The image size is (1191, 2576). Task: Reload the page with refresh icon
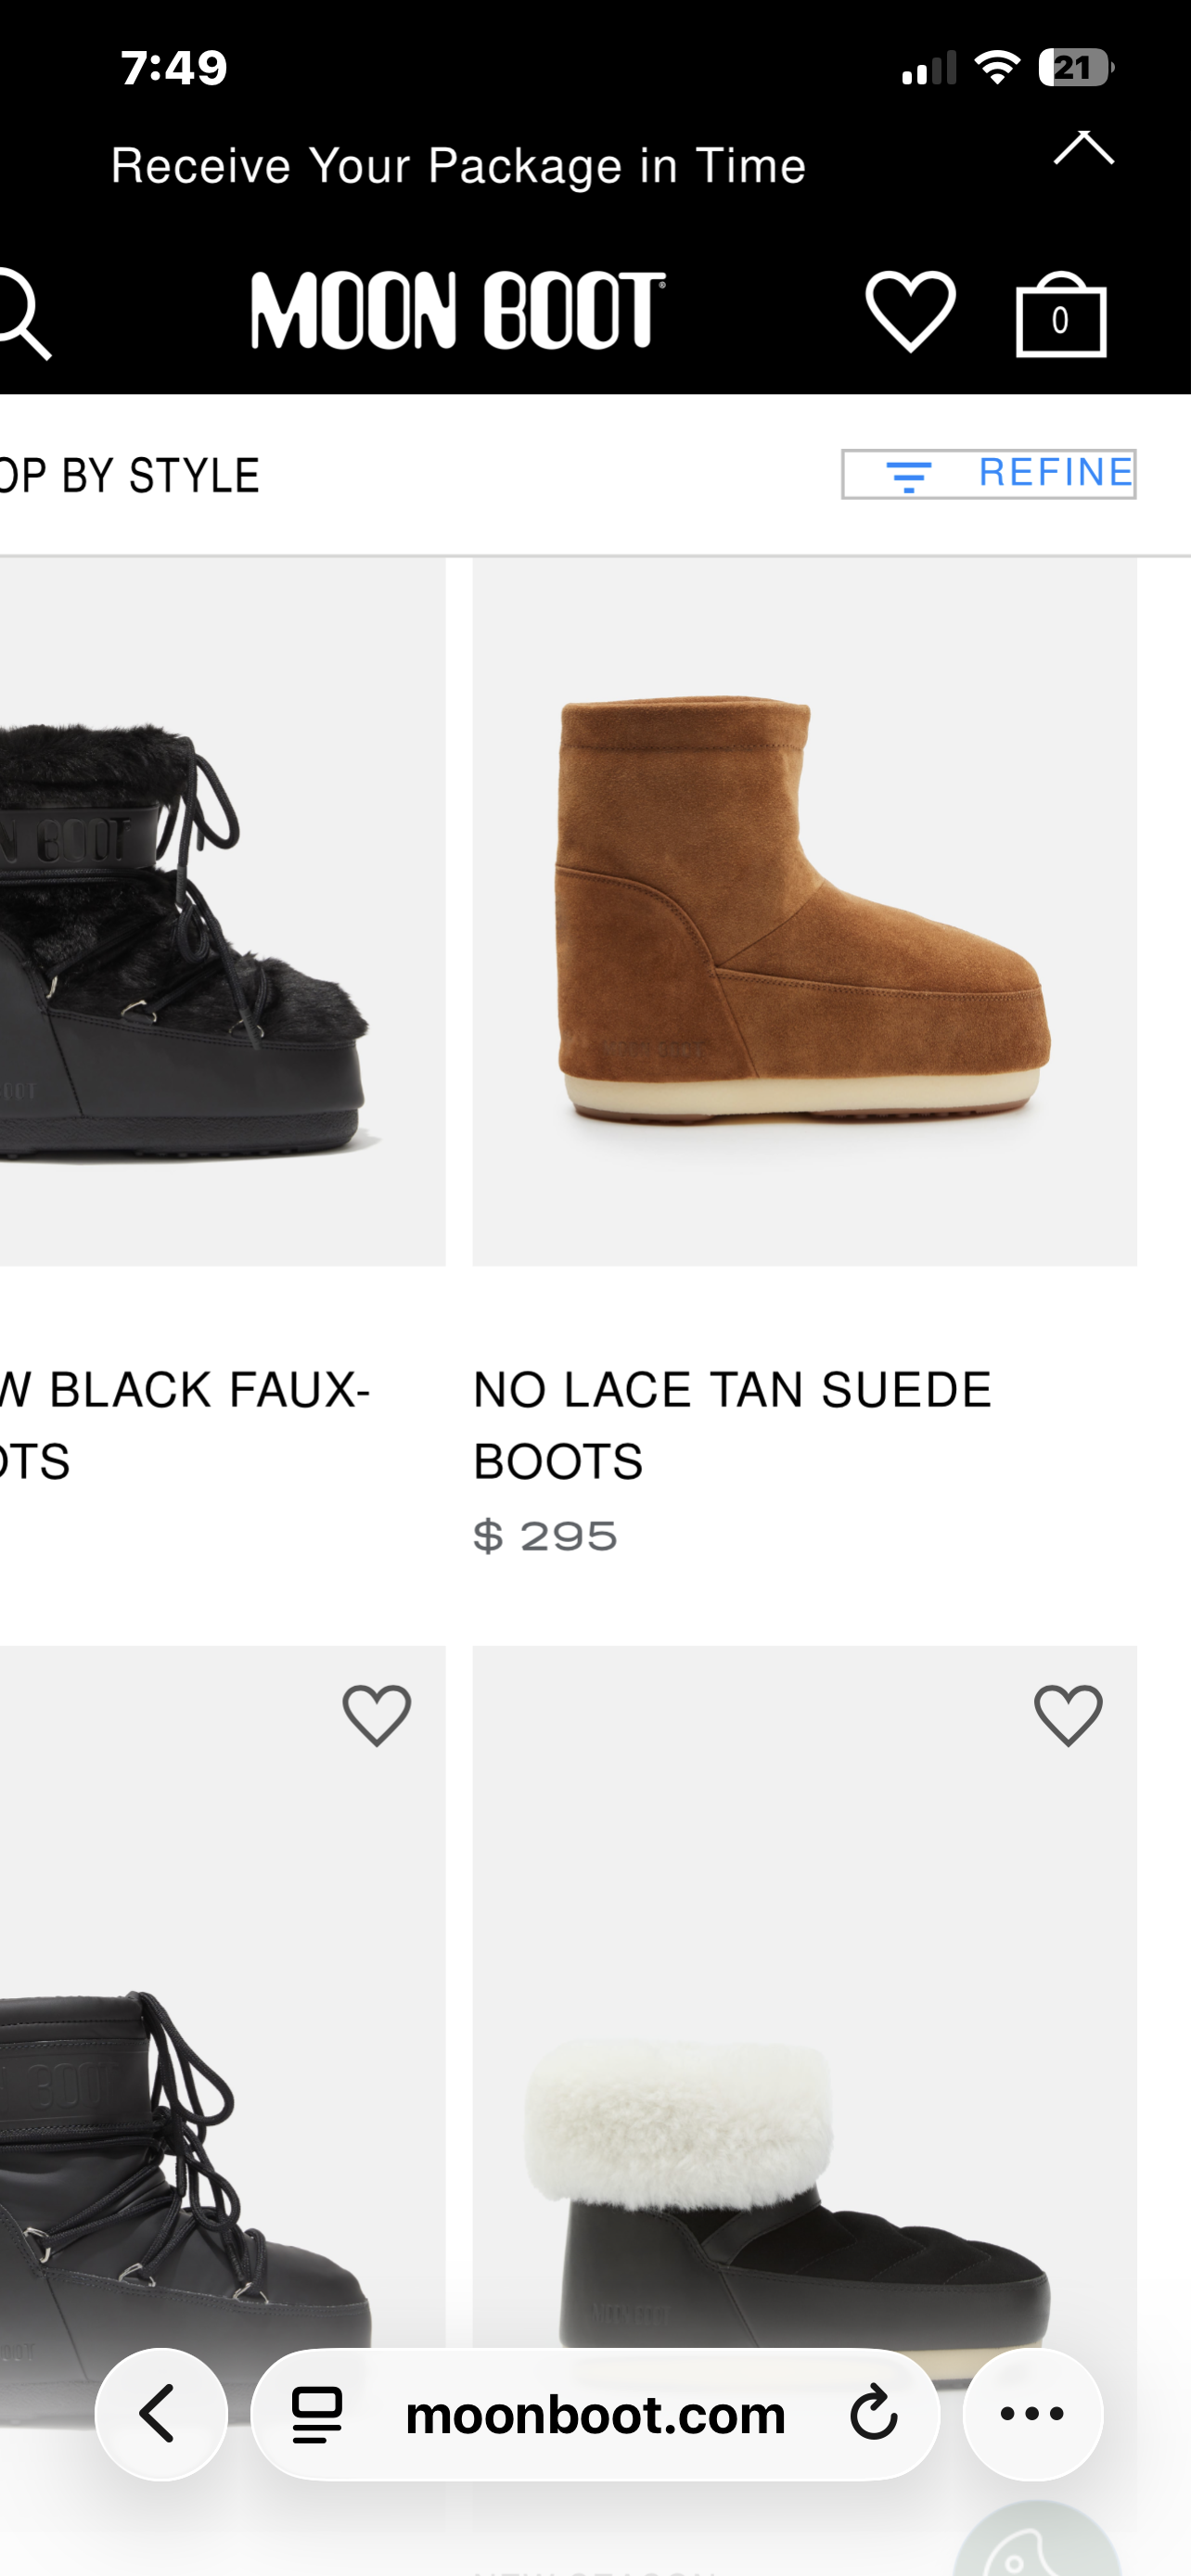(x=873, y=2414)
